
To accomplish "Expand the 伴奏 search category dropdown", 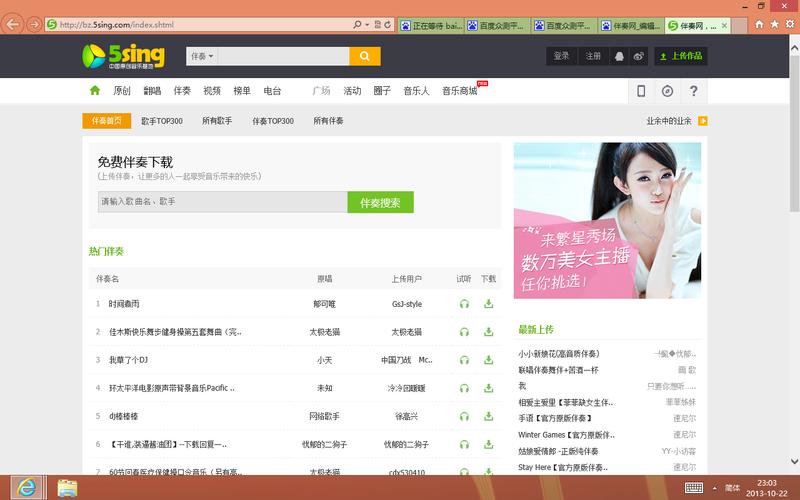I will click(203, 56).
